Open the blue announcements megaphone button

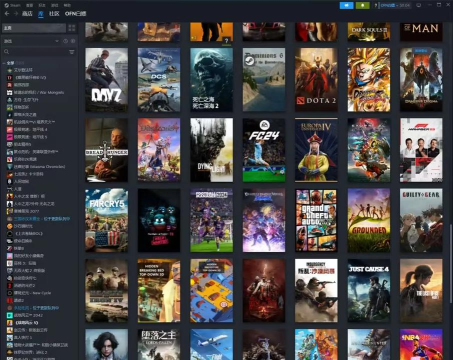pyautogui.click(x=346, y=5)
